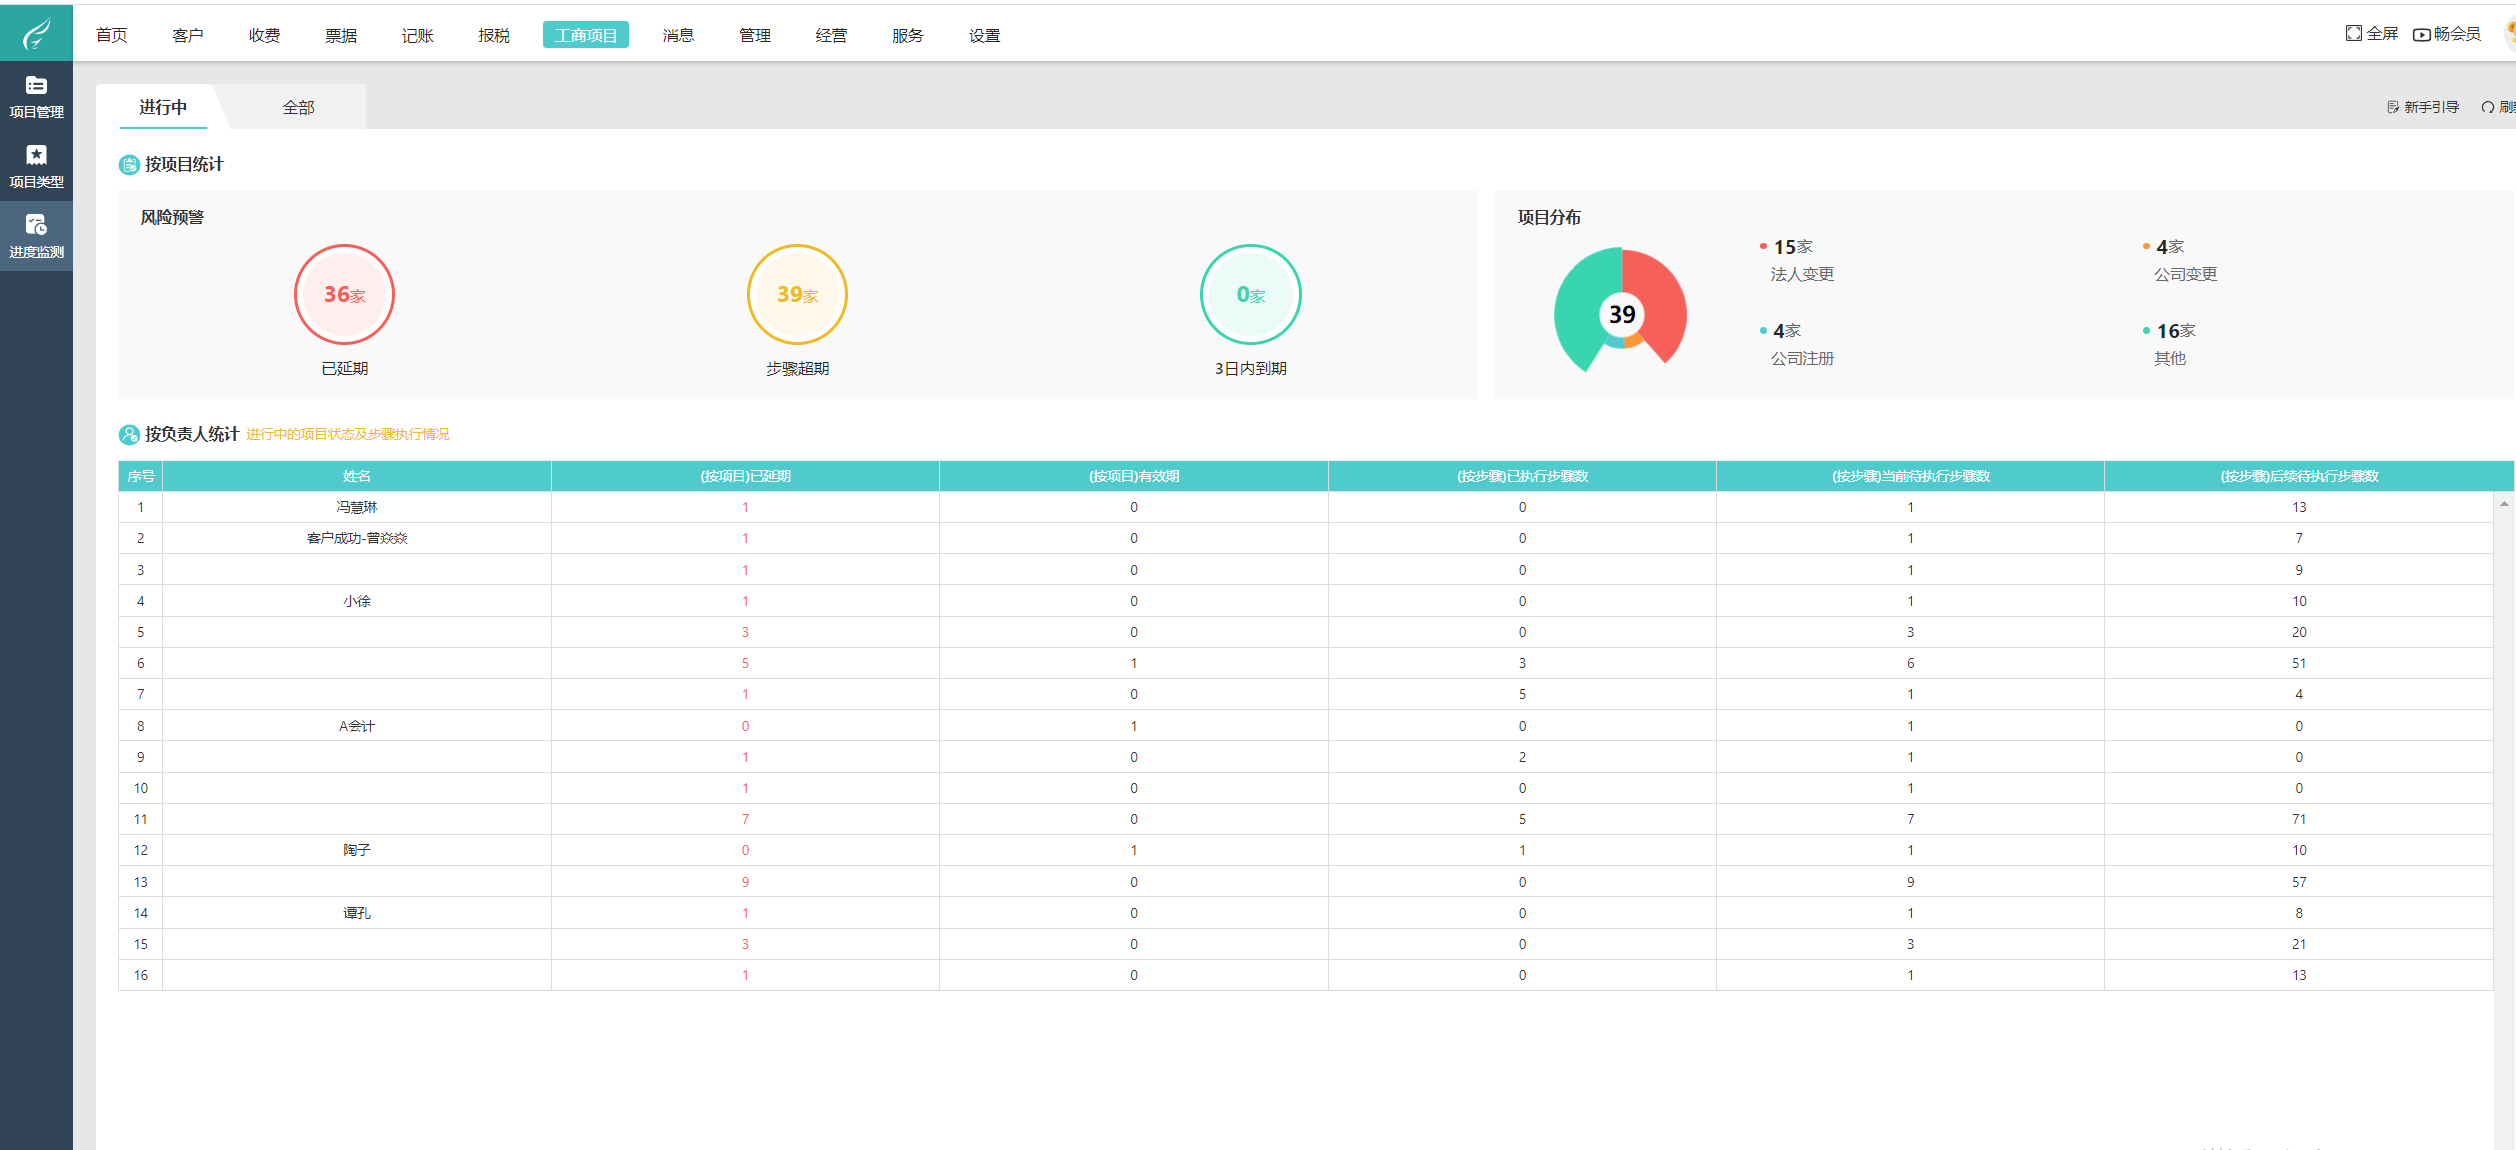2516x1150 pixels.
Task: Select the 全部 tab
Action: [295, 106]
